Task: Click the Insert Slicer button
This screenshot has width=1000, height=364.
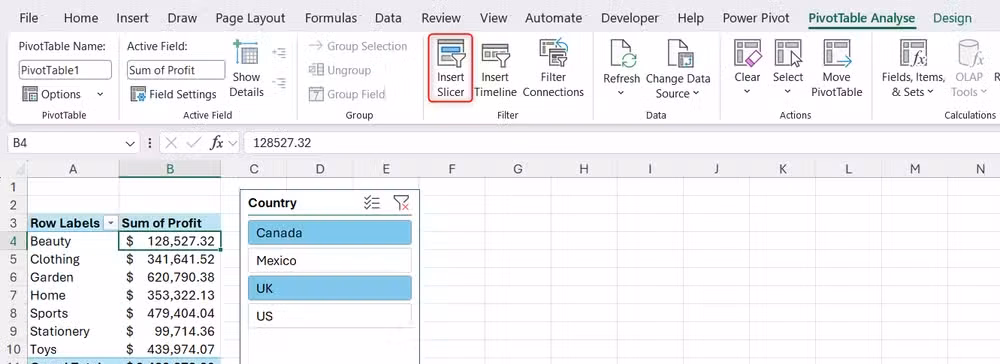Action: point(450,69)
